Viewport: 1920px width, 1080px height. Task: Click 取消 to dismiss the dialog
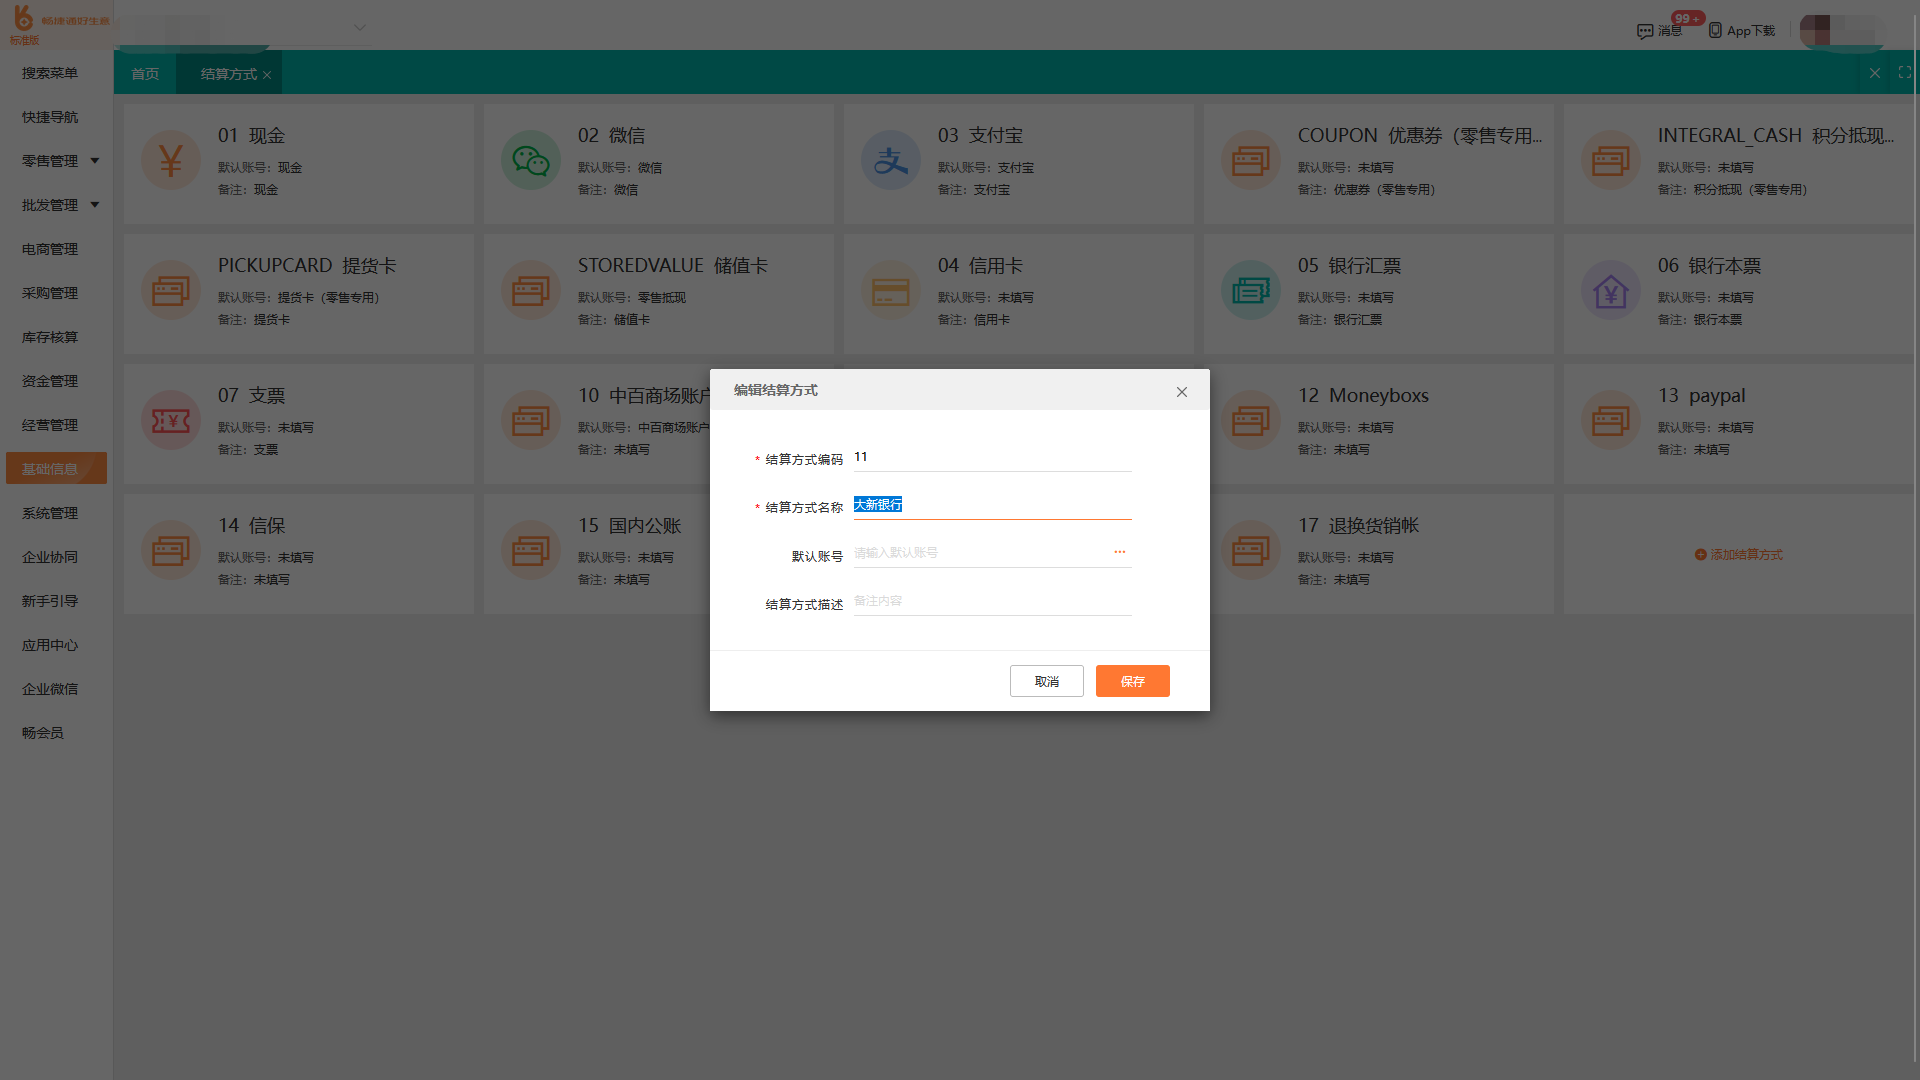(1047, 680)
